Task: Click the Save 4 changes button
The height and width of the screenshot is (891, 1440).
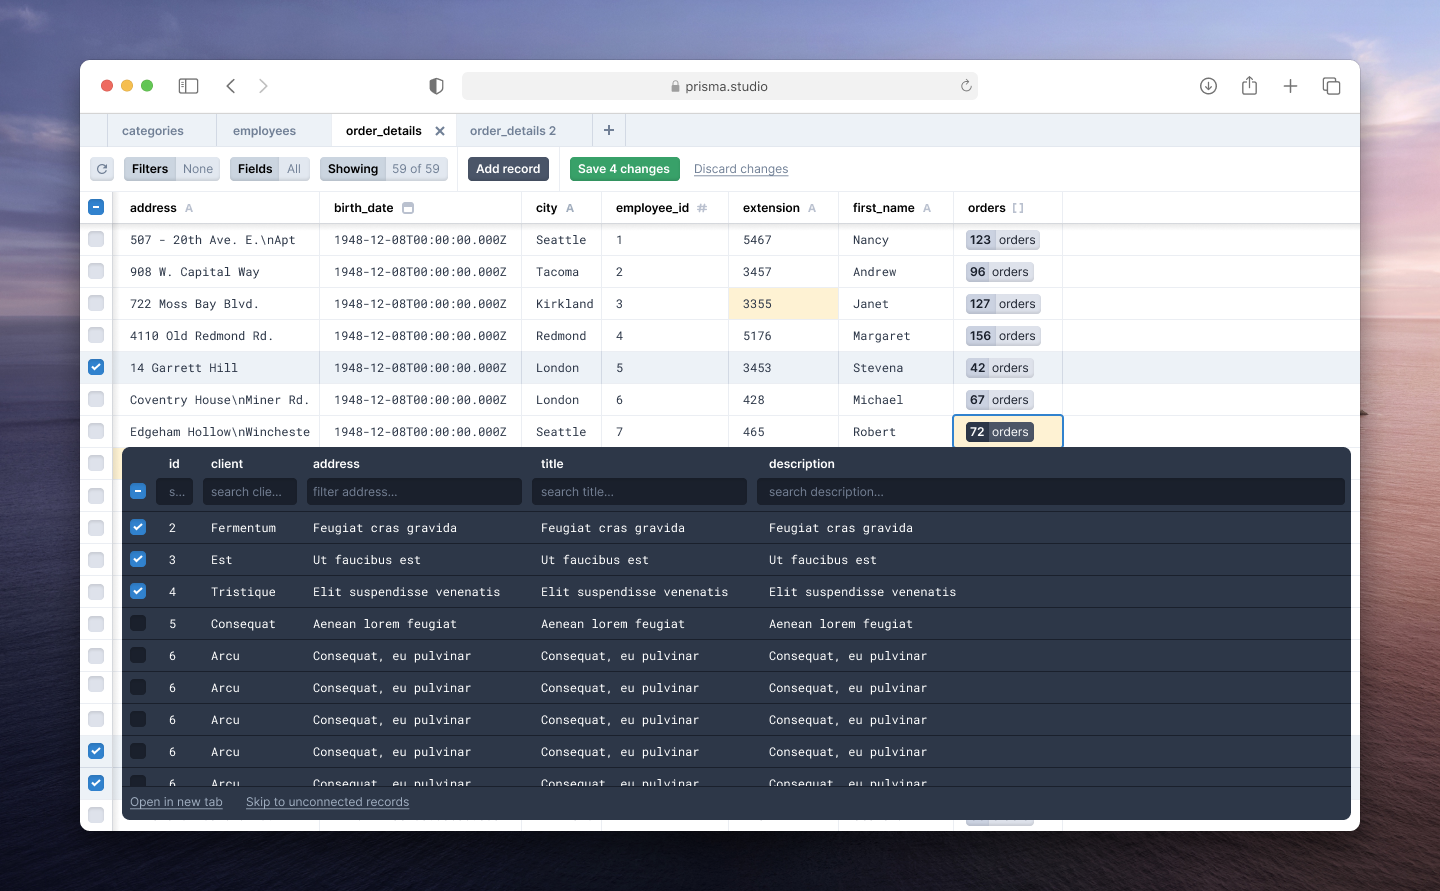Action: pos(624,169)
